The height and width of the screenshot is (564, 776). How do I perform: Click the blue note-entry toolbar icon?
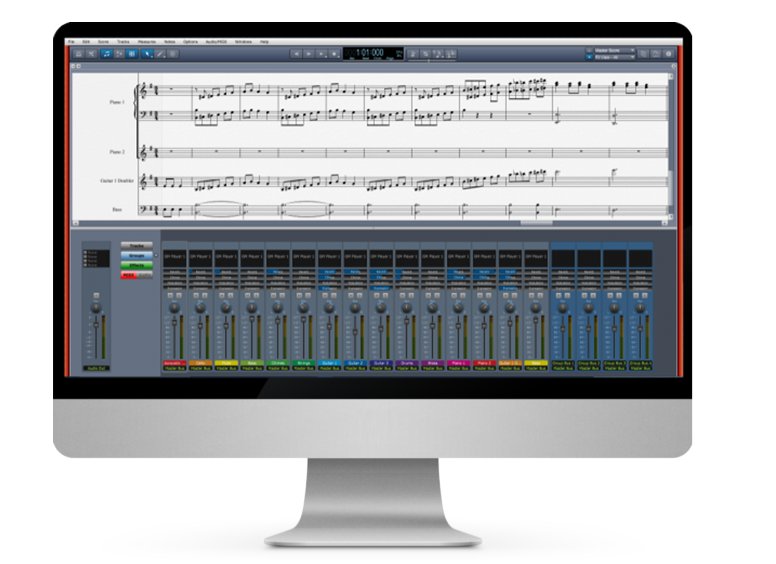point(107,53)
